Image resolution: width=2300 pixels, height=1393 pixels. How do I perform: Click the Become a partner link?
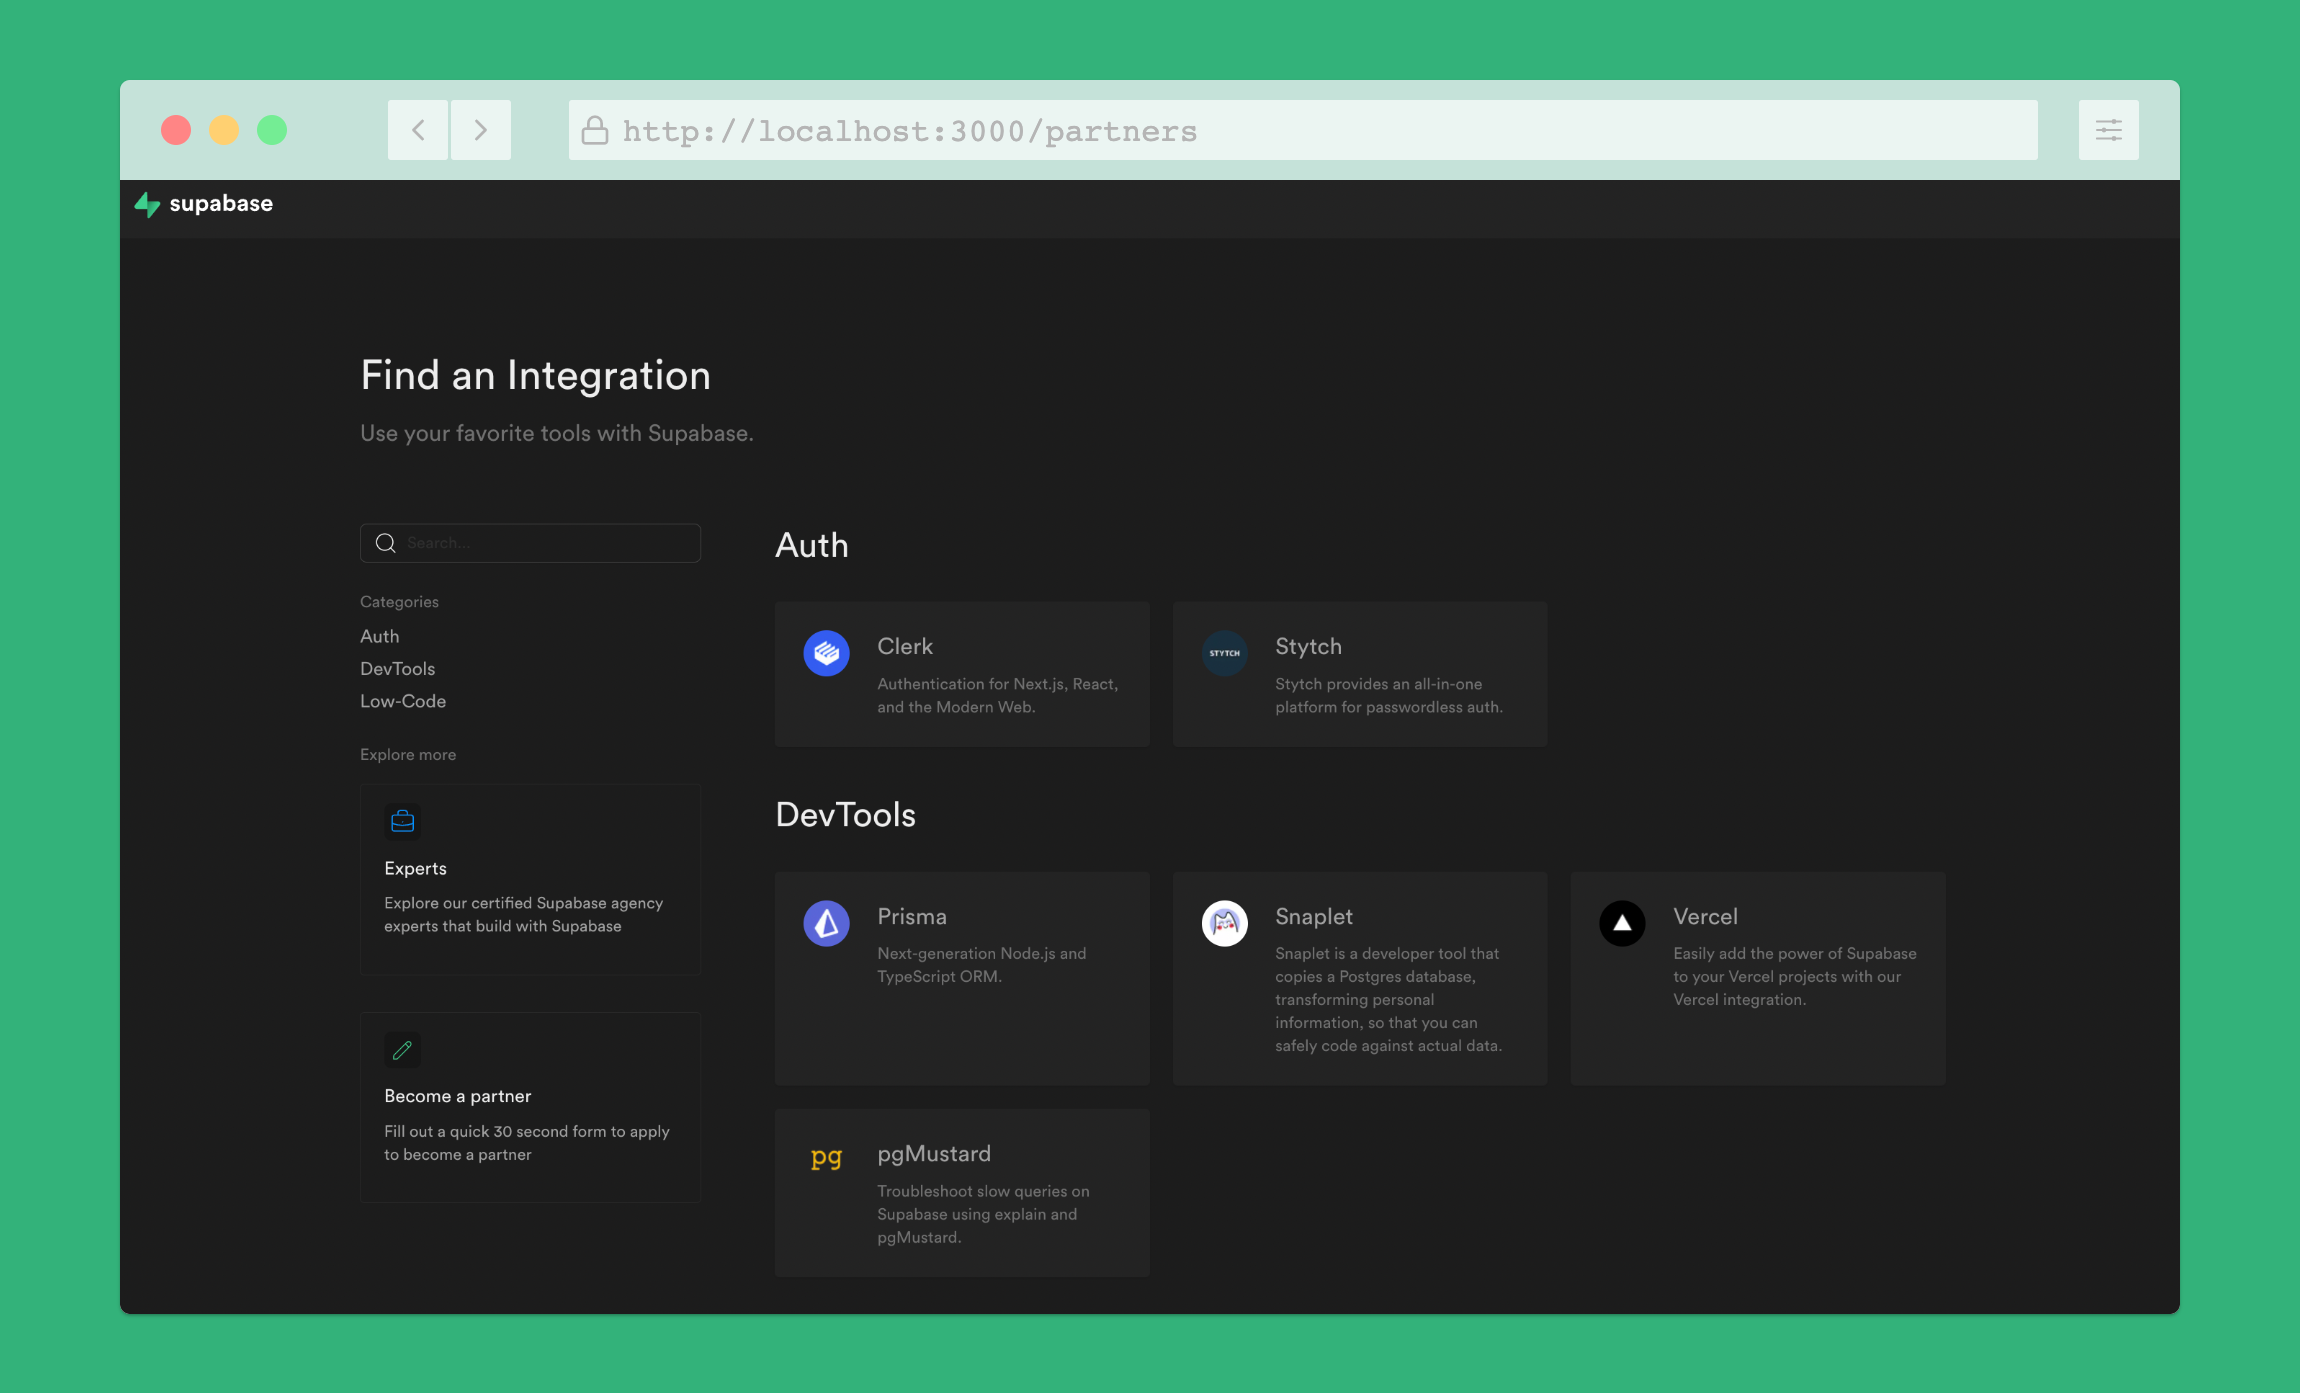[x=457, y=1094]
